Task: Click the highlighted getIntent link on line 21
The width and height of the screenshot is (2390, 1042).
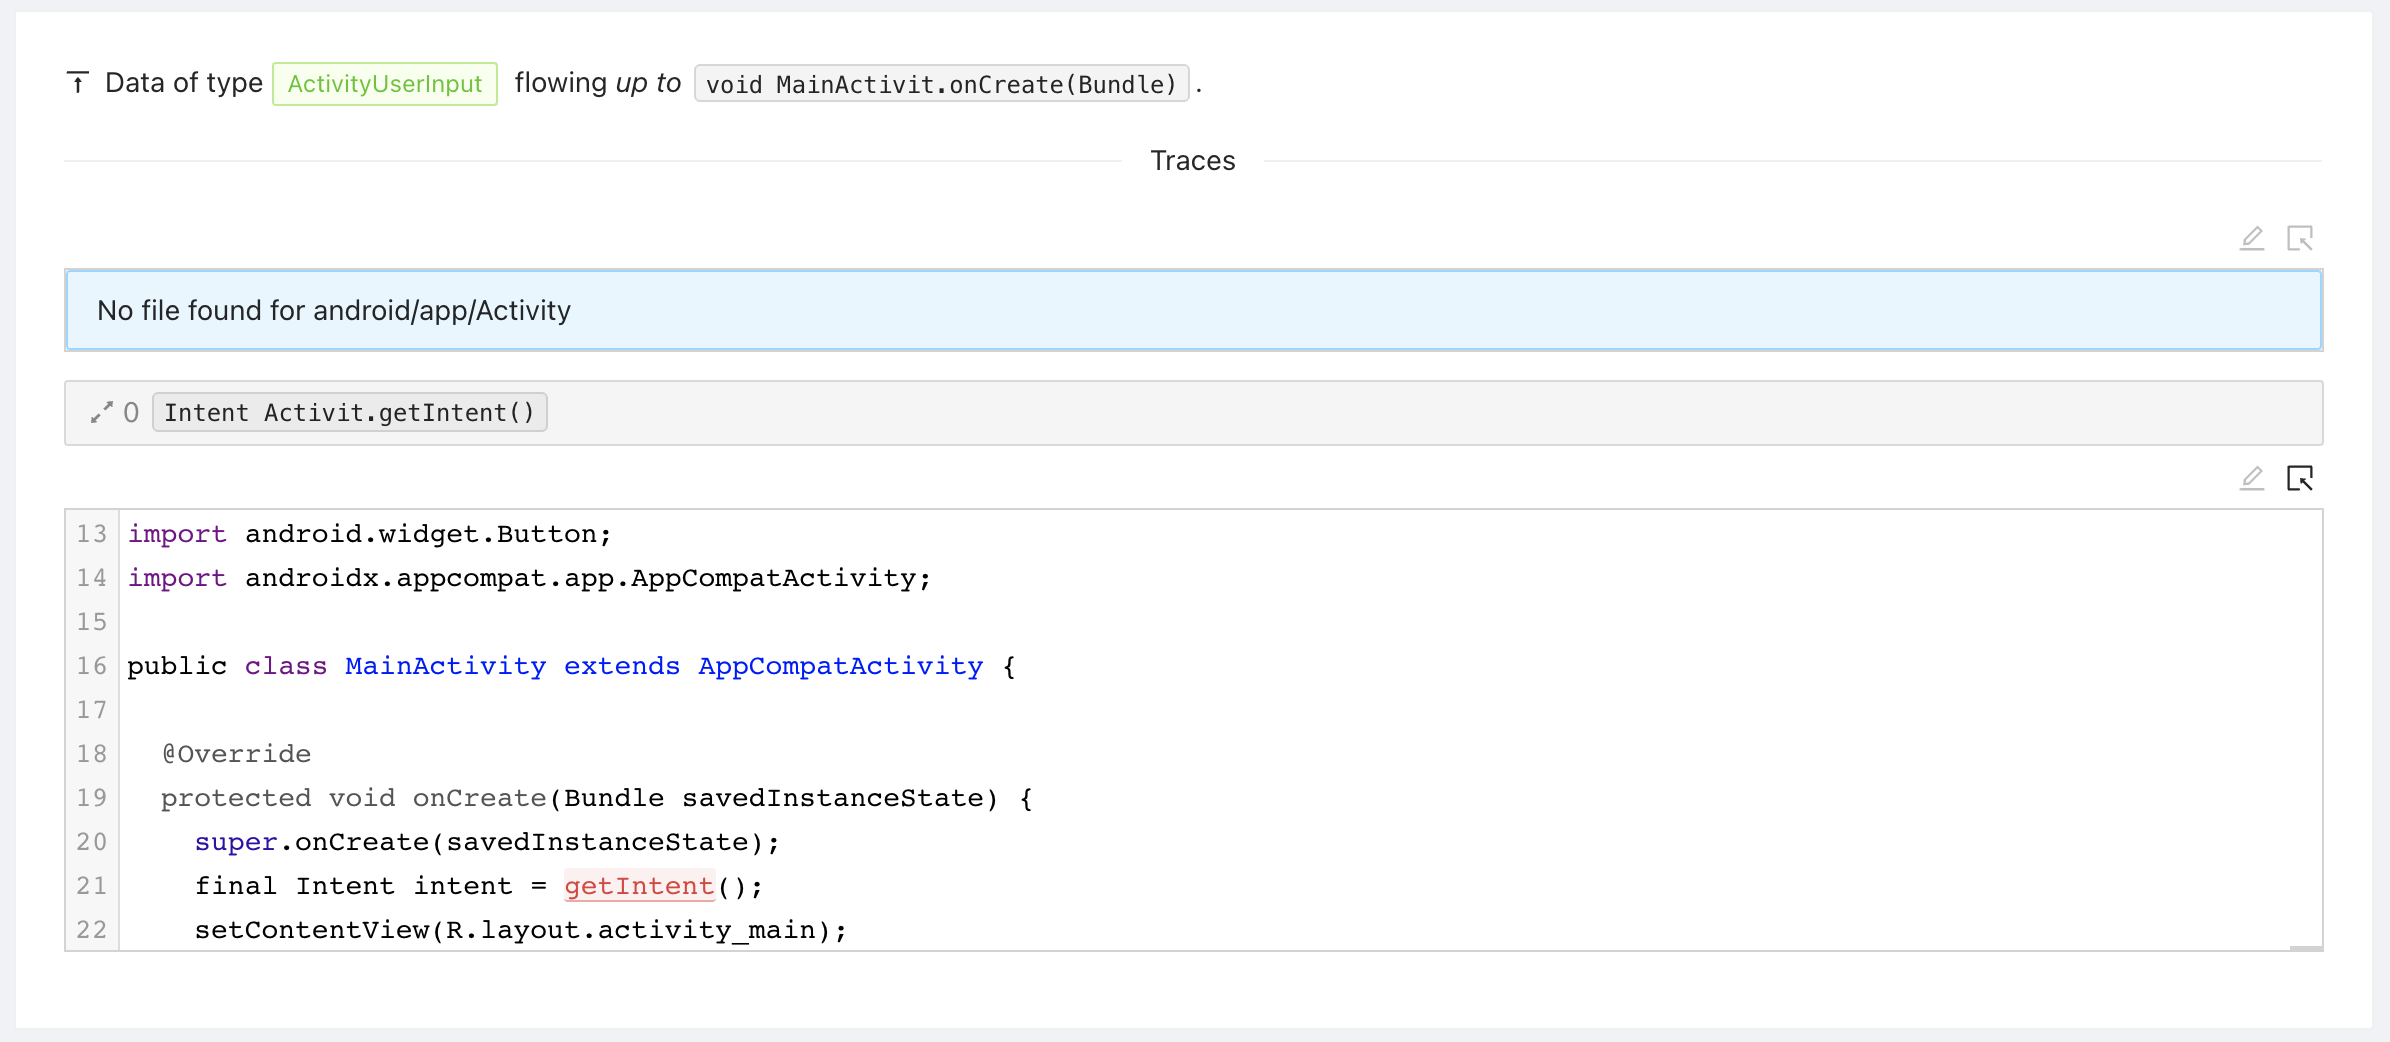Action: (638, 885)
